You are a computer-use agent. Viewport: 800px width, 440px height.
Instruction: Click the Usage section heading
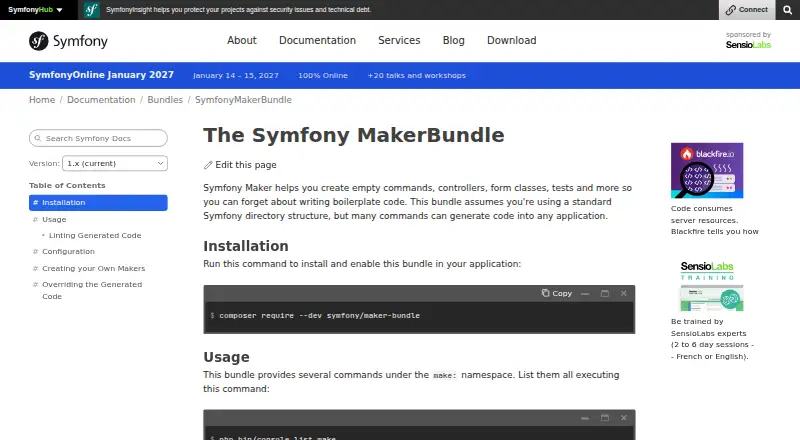pos(227,357)
